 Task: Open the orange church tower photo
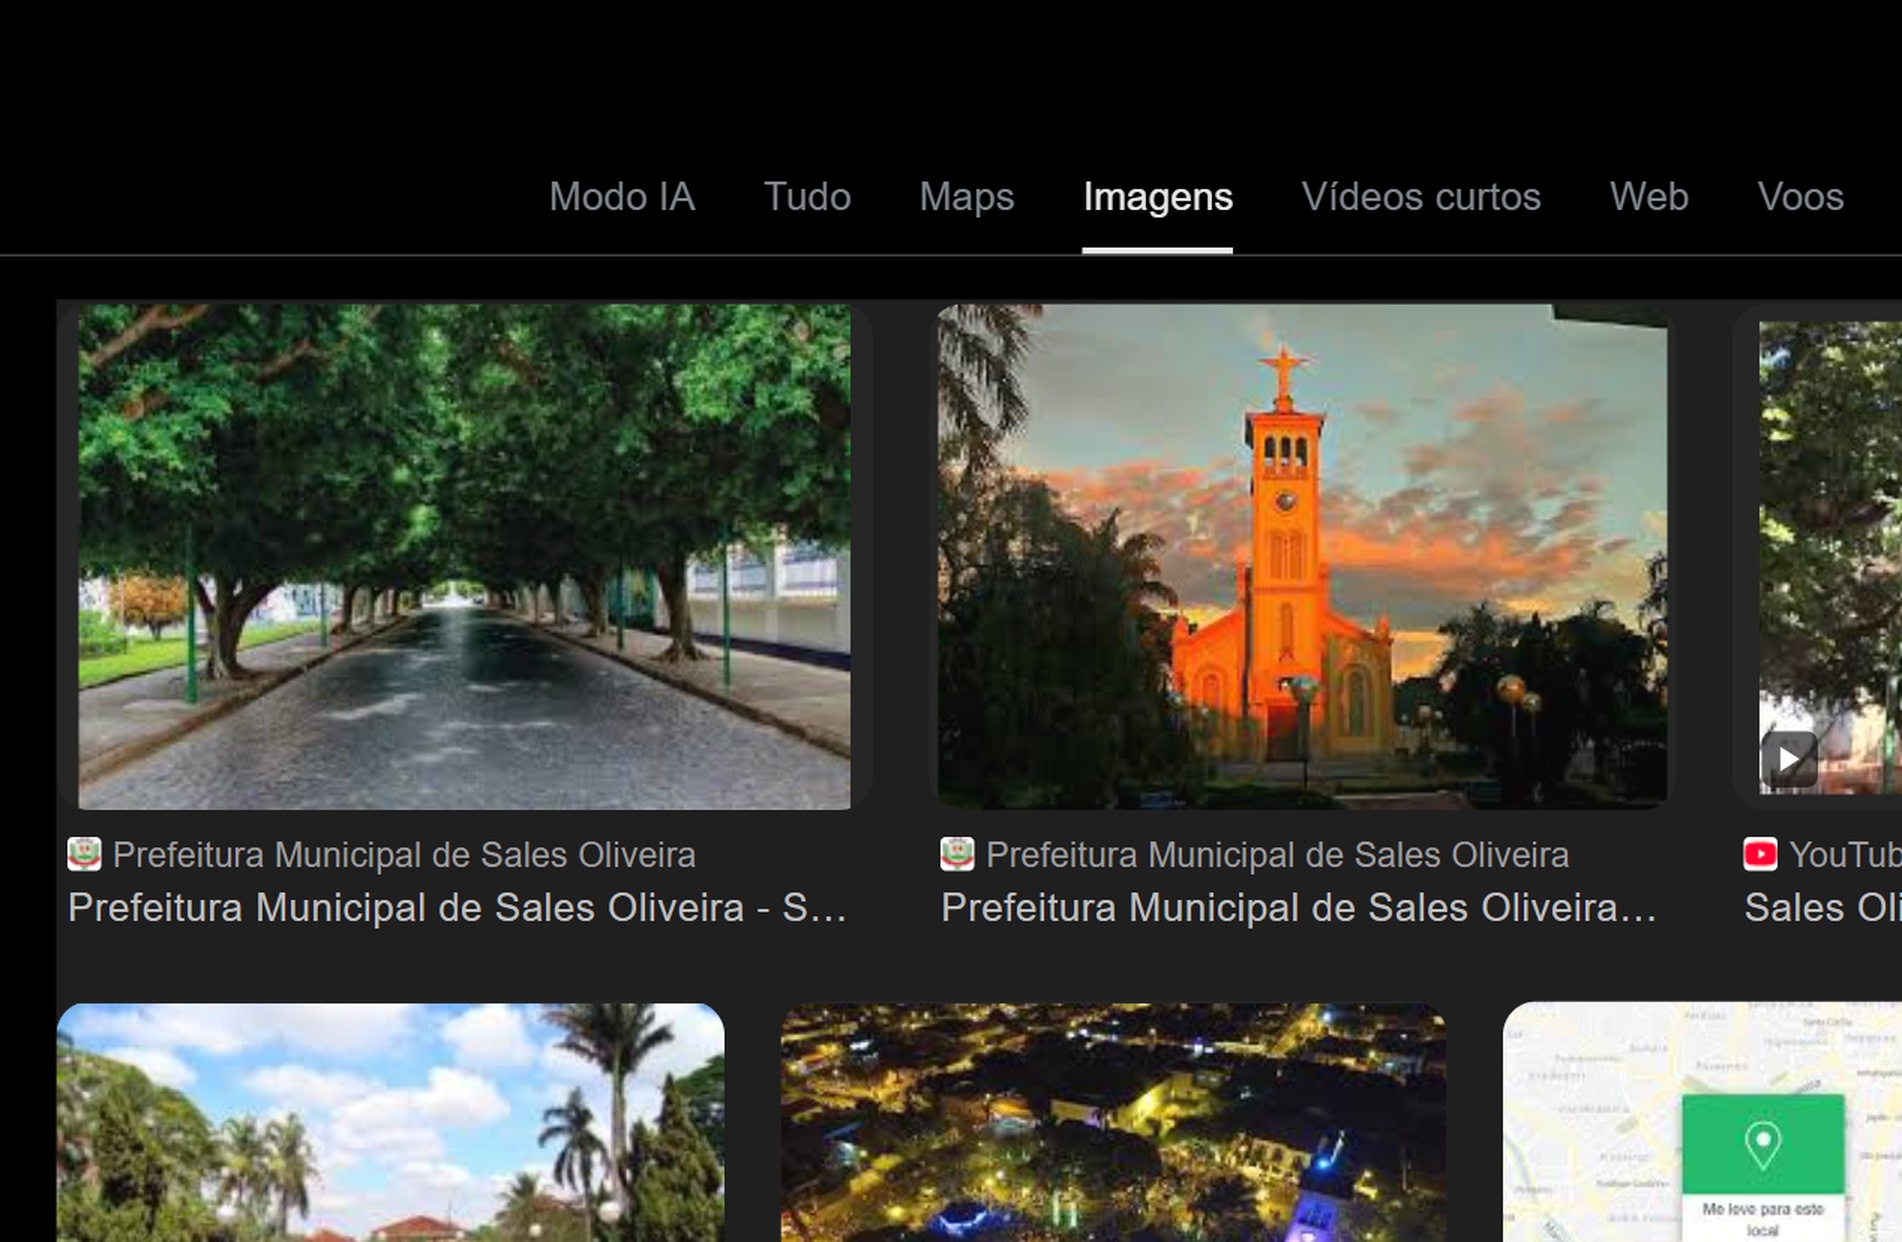1302,556
